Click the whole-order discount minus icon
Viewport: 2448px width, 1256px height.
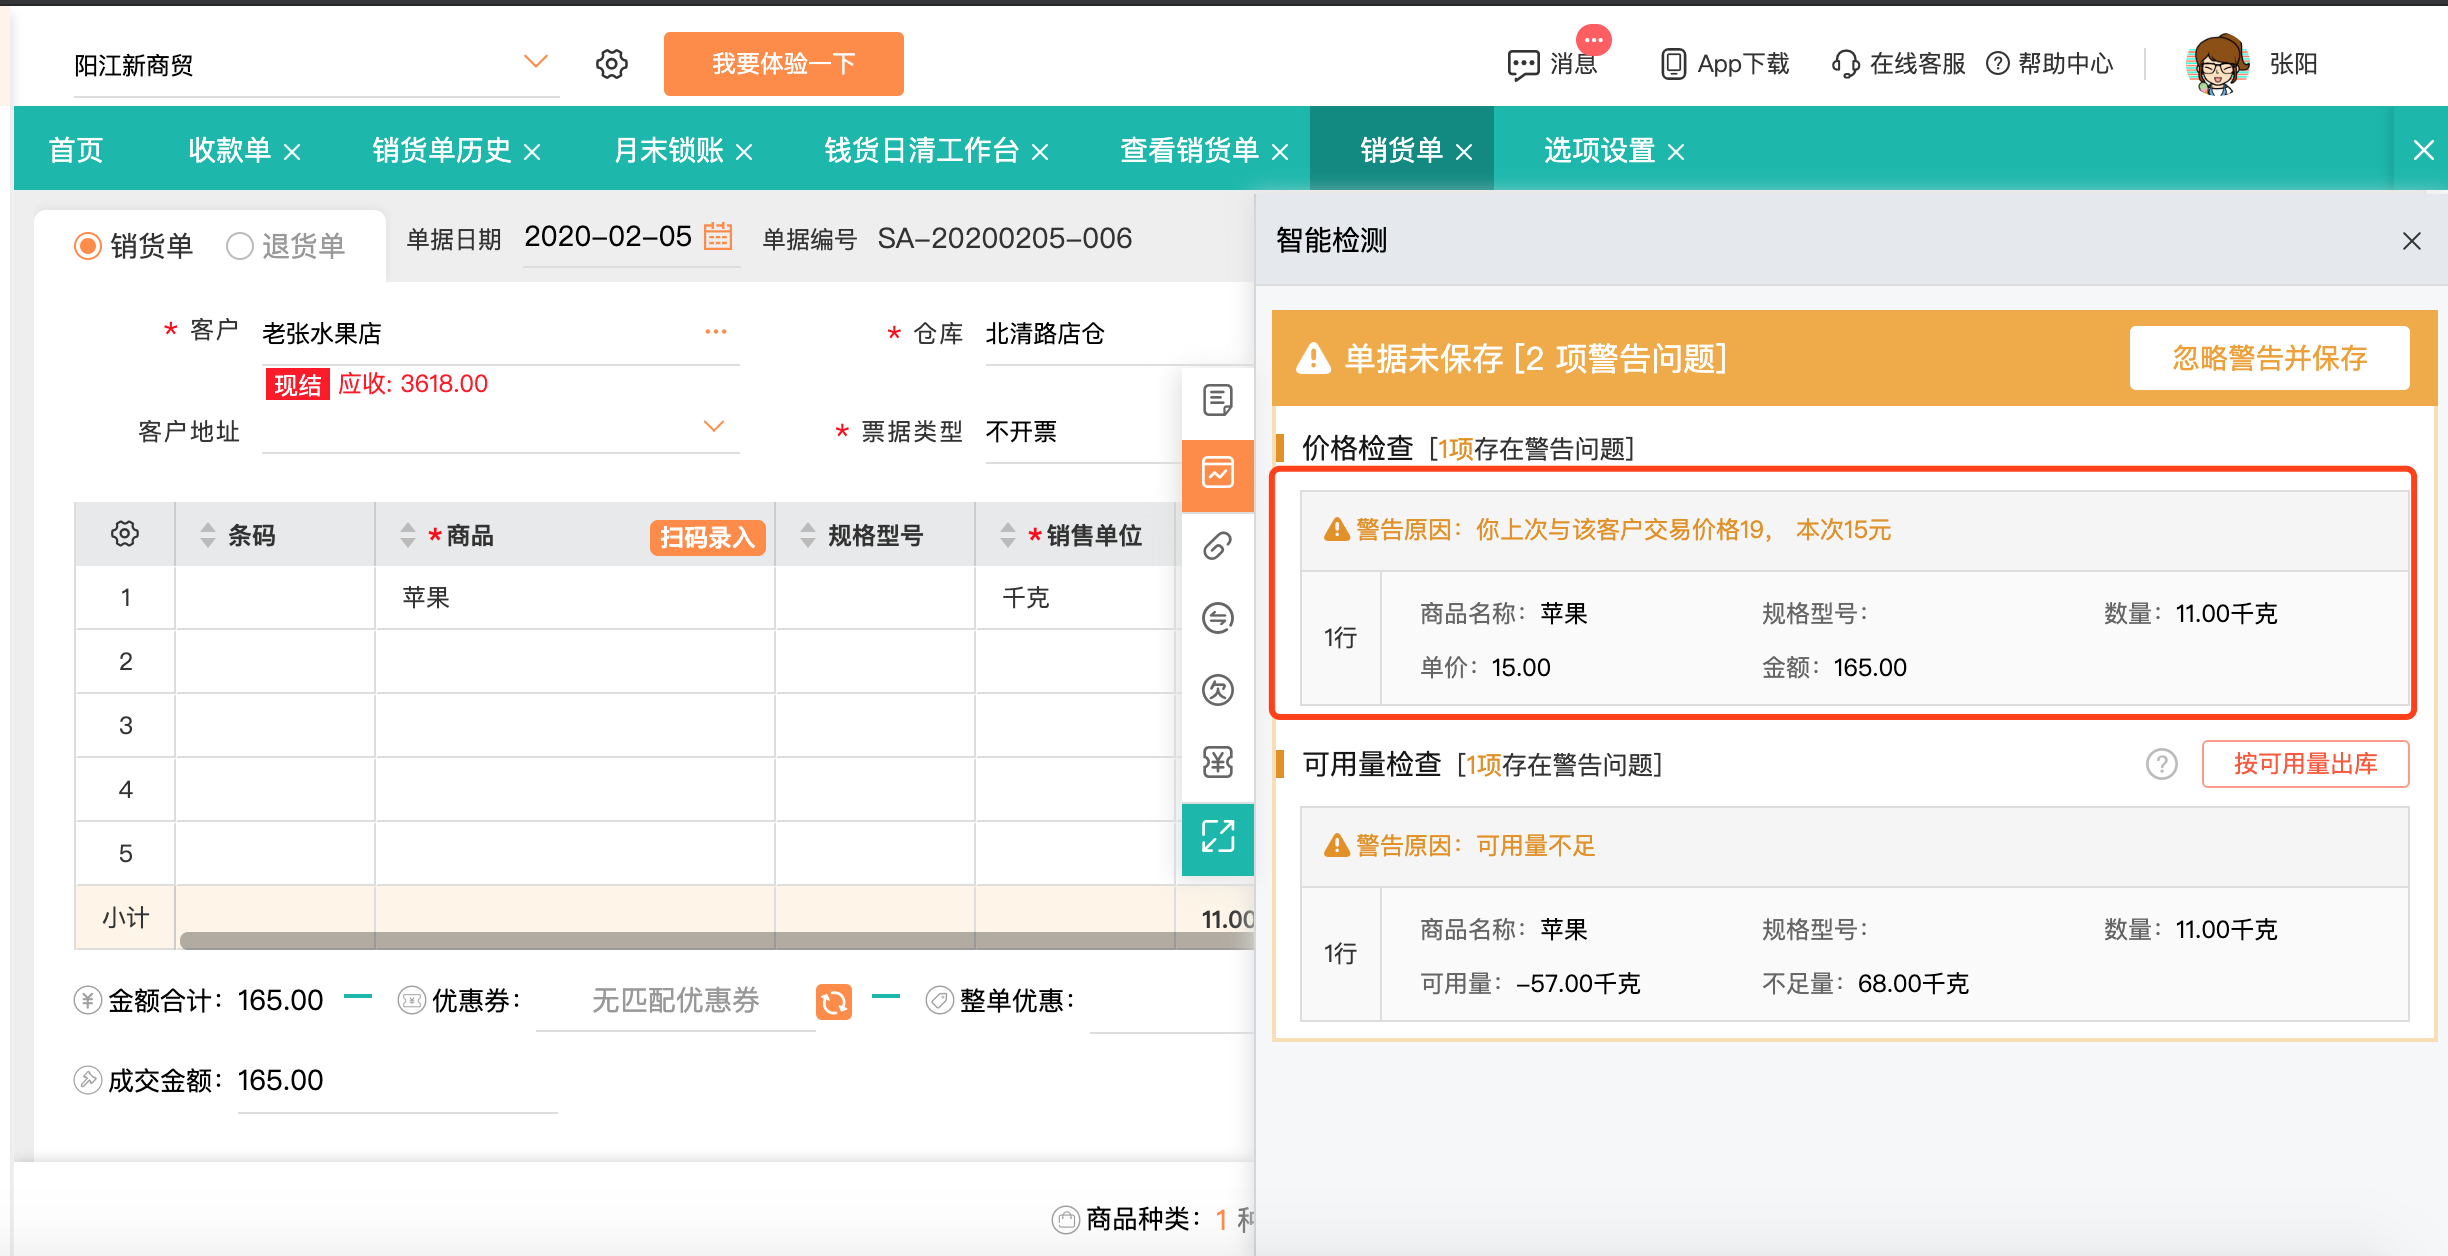click(889, 1001)
